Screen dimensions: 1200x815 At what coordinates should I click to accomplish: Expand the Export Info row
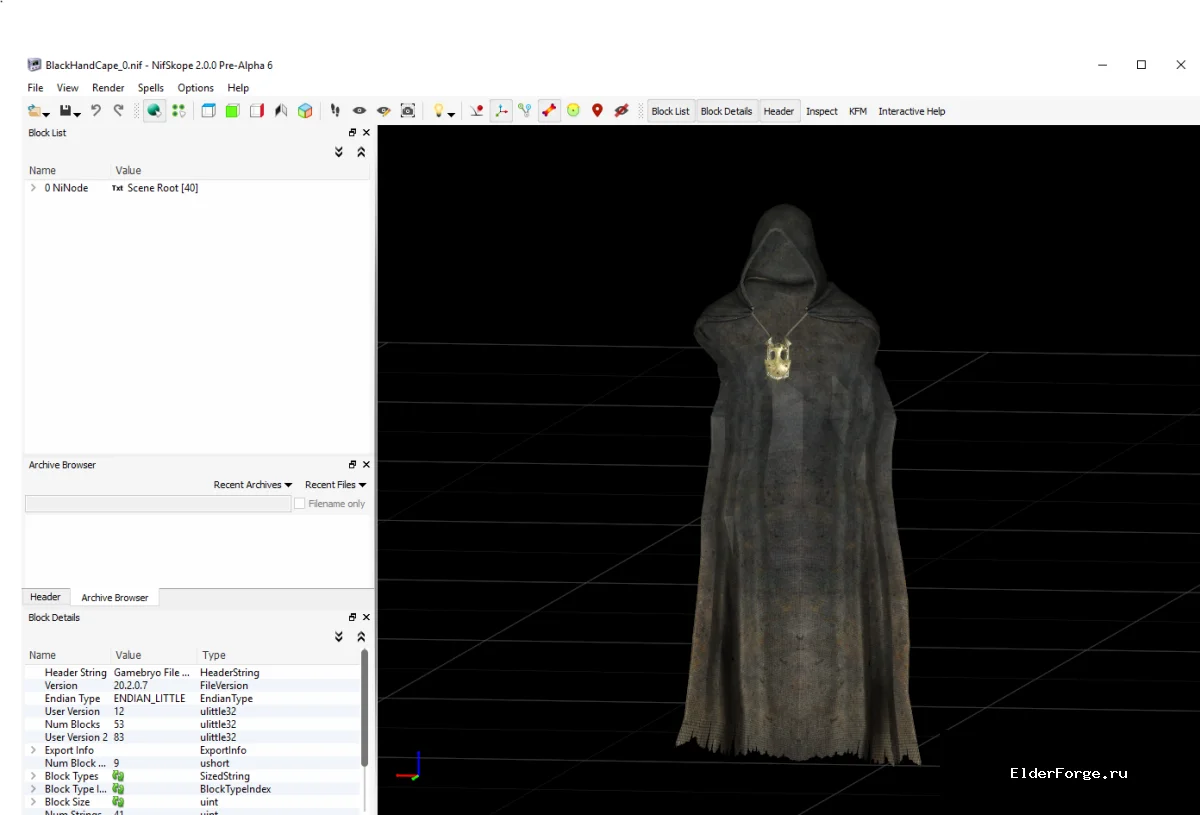33,750
